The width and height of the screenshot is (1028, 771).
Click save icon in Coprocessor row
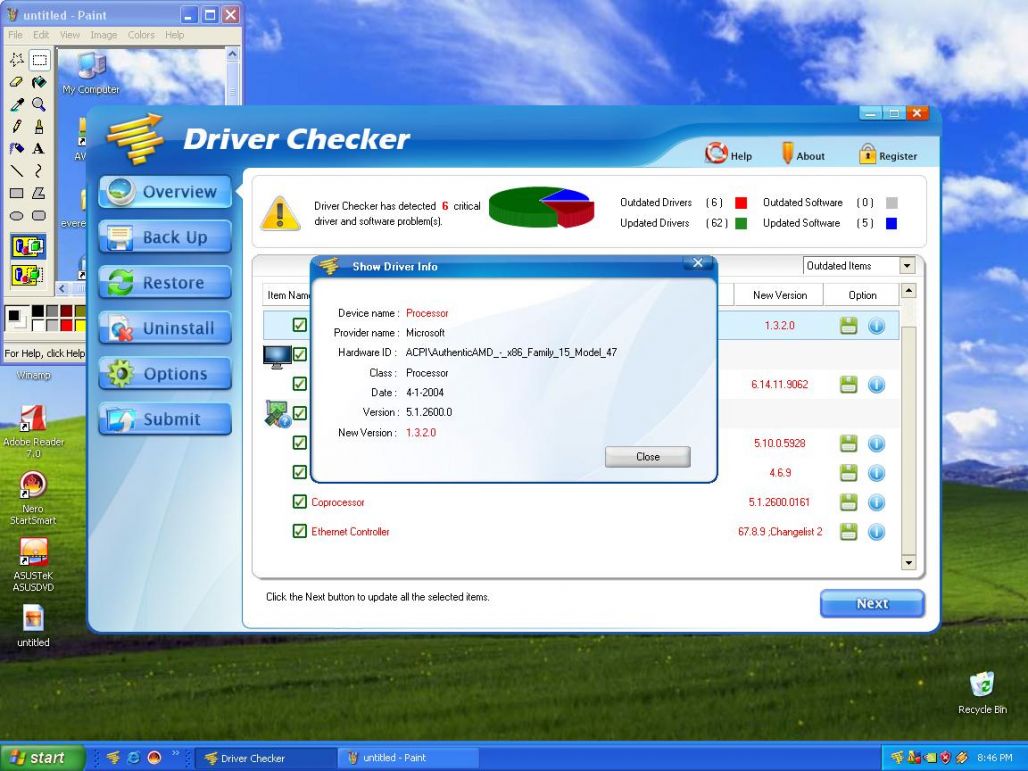tap(848, 502)
